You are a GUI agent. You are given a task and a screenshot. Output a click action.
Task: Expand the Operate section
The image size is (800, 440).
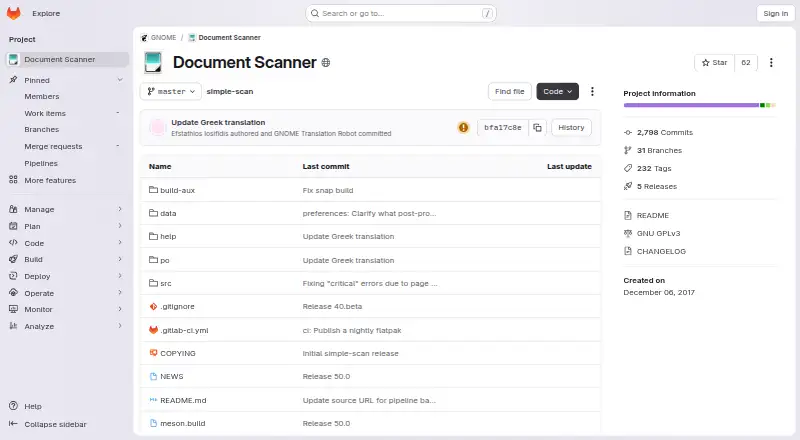click(67, 293)
